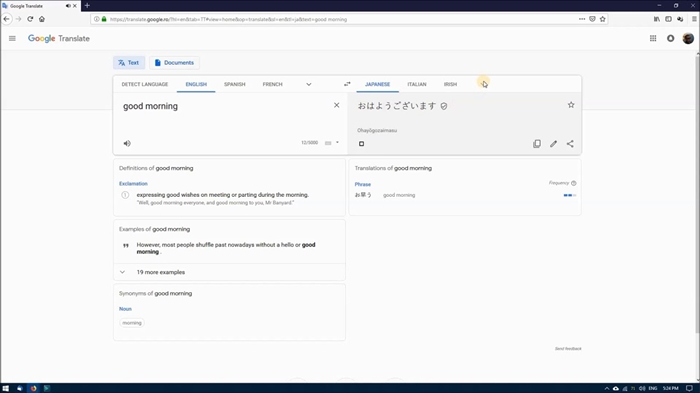Open the Google Translate main menu
Screen dimensions: 700x393
pos(12,38)
